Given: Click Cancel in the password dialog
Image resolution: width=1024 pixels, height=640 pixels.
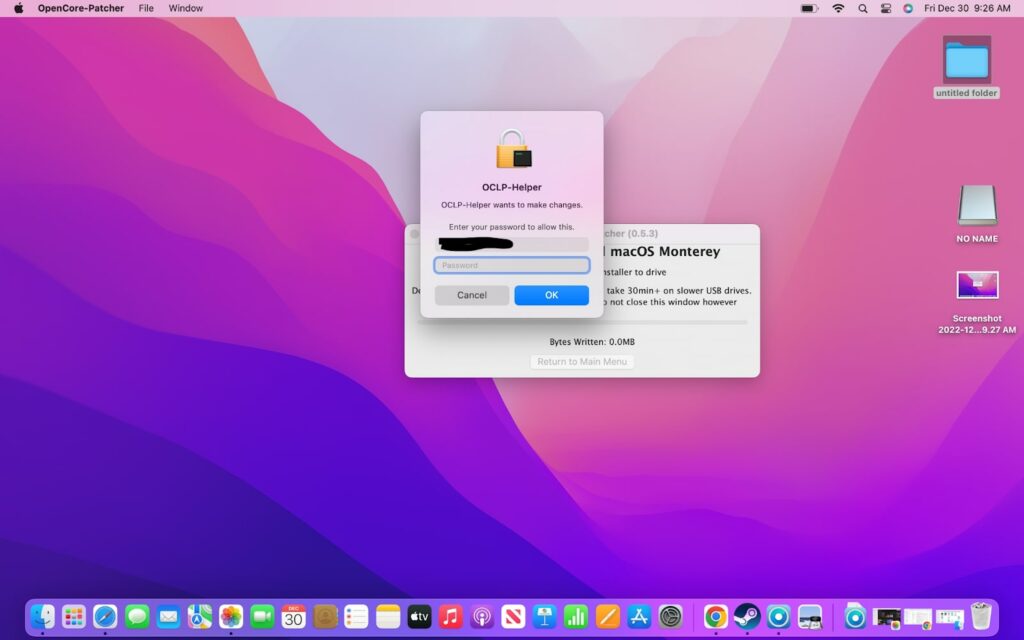Looking at the screenshot, I should pyautogui.click(x=472, y=295).
